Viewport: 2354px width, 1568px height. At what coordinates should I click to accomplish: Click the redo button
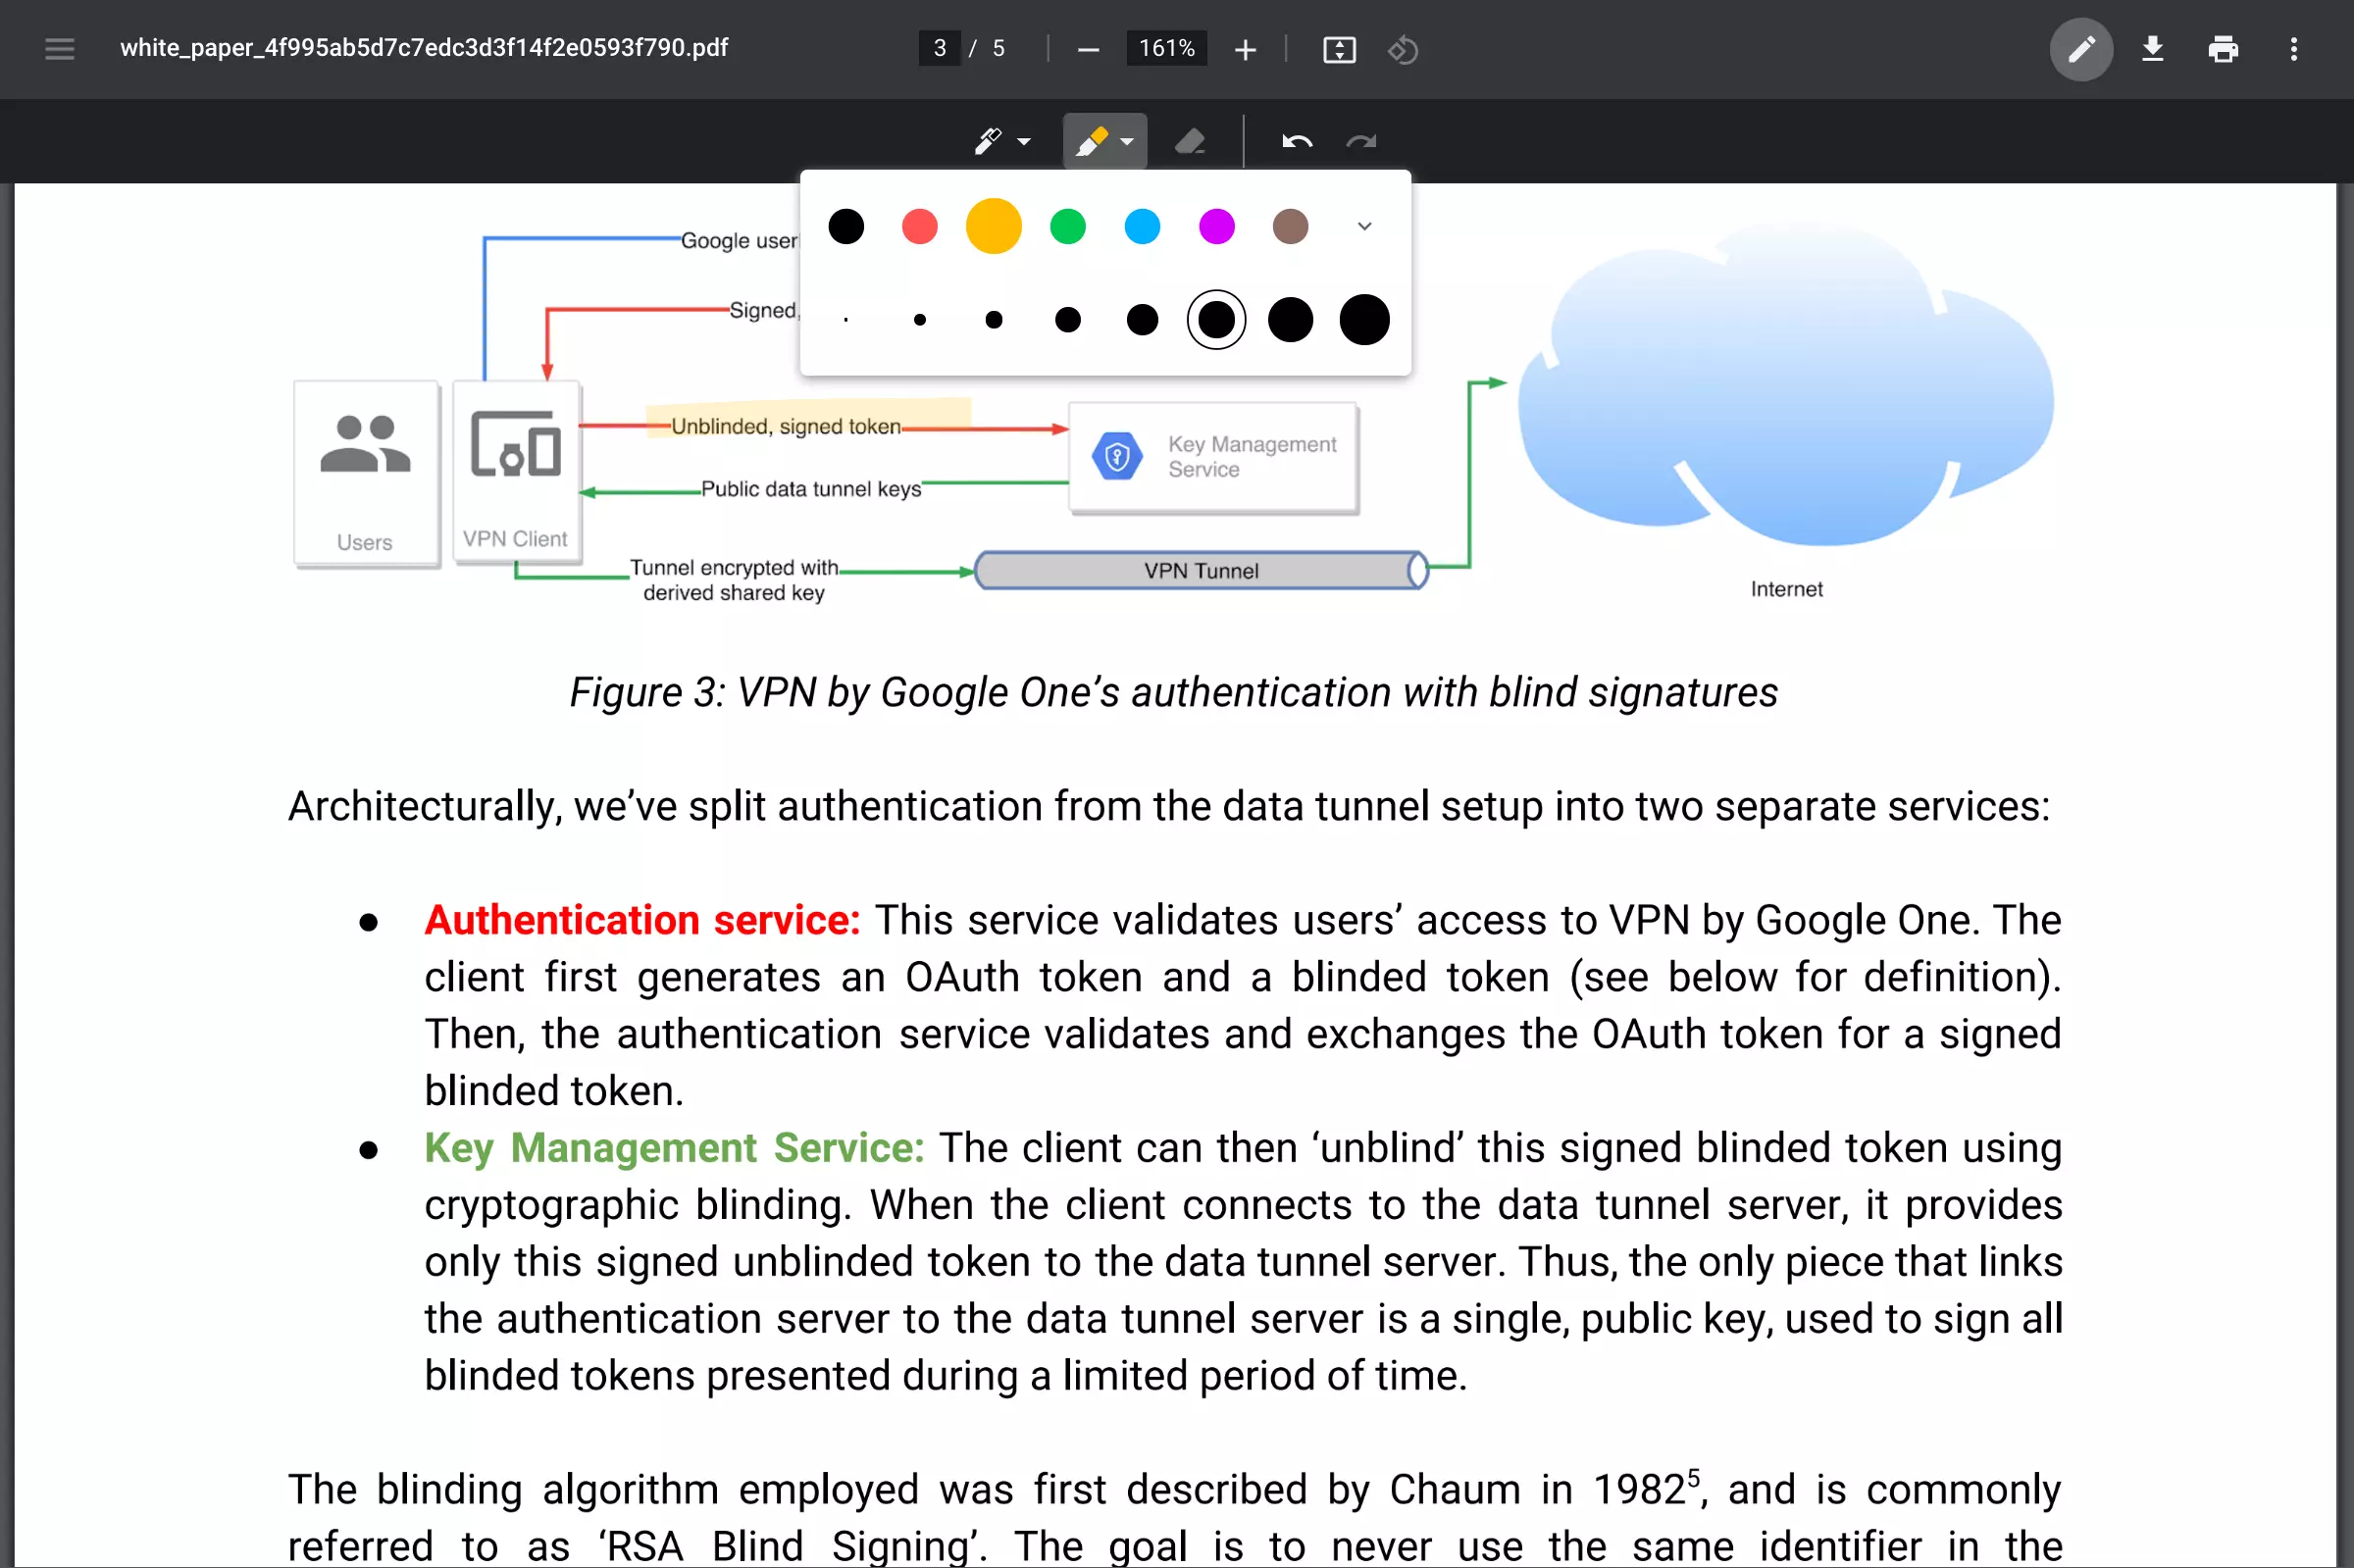pos(1363,142)
